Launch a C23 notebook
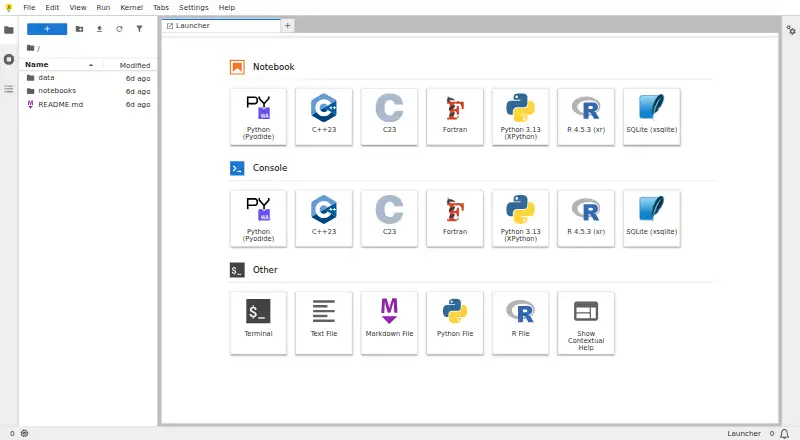Viewport: 800px width, 440px height. pyautogui.click(x=389, y=117)
